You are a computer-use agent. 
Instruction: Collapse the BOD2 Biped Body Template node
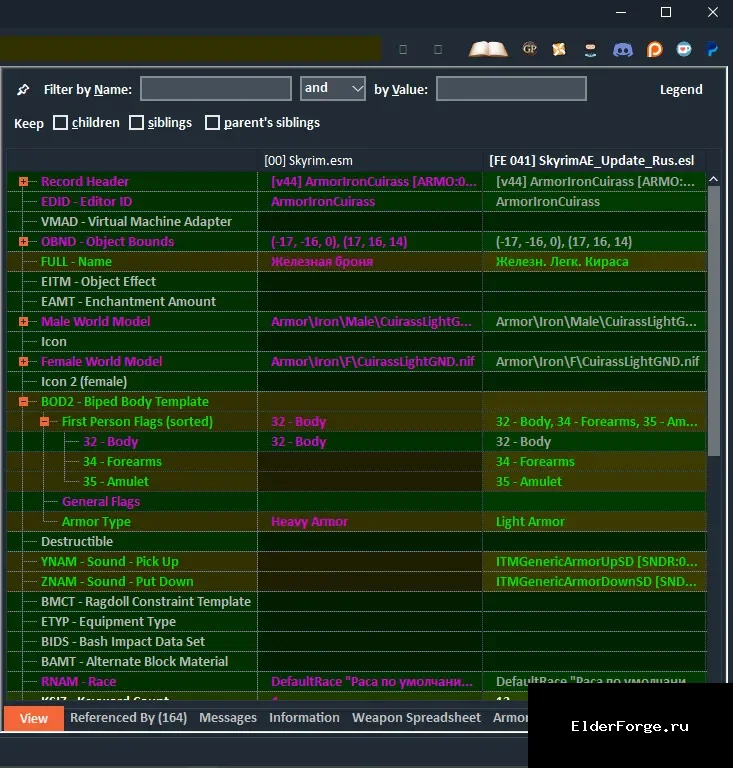23,402
